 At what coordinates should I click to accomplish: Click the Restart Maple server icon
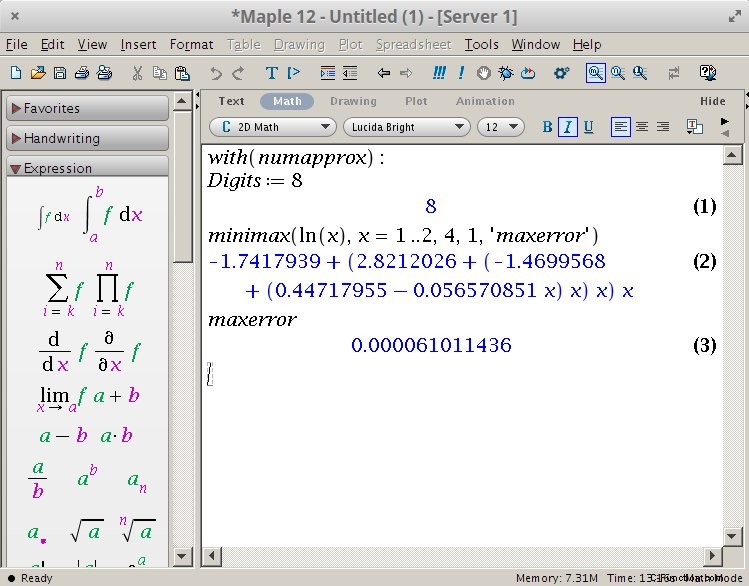point(528,73)
